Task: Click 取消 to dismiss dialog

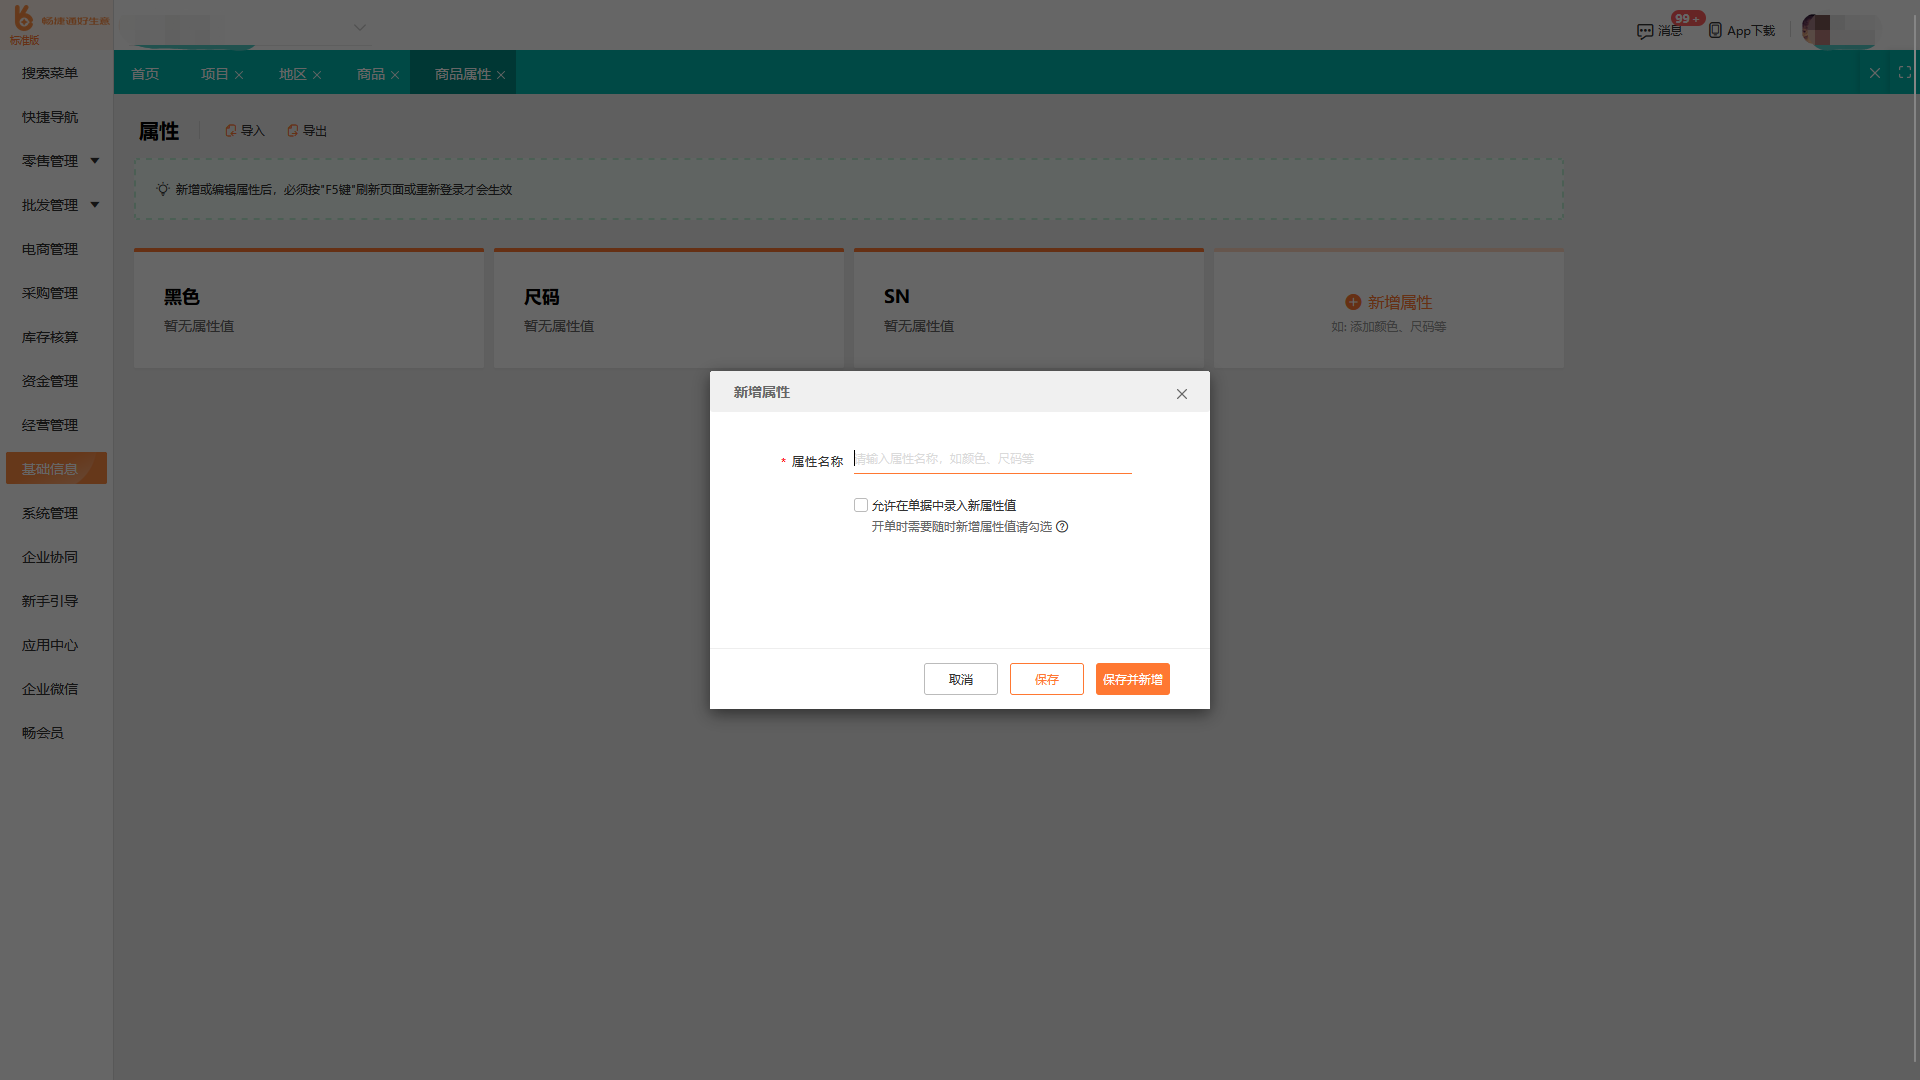Action: click(x=961, y=679)
